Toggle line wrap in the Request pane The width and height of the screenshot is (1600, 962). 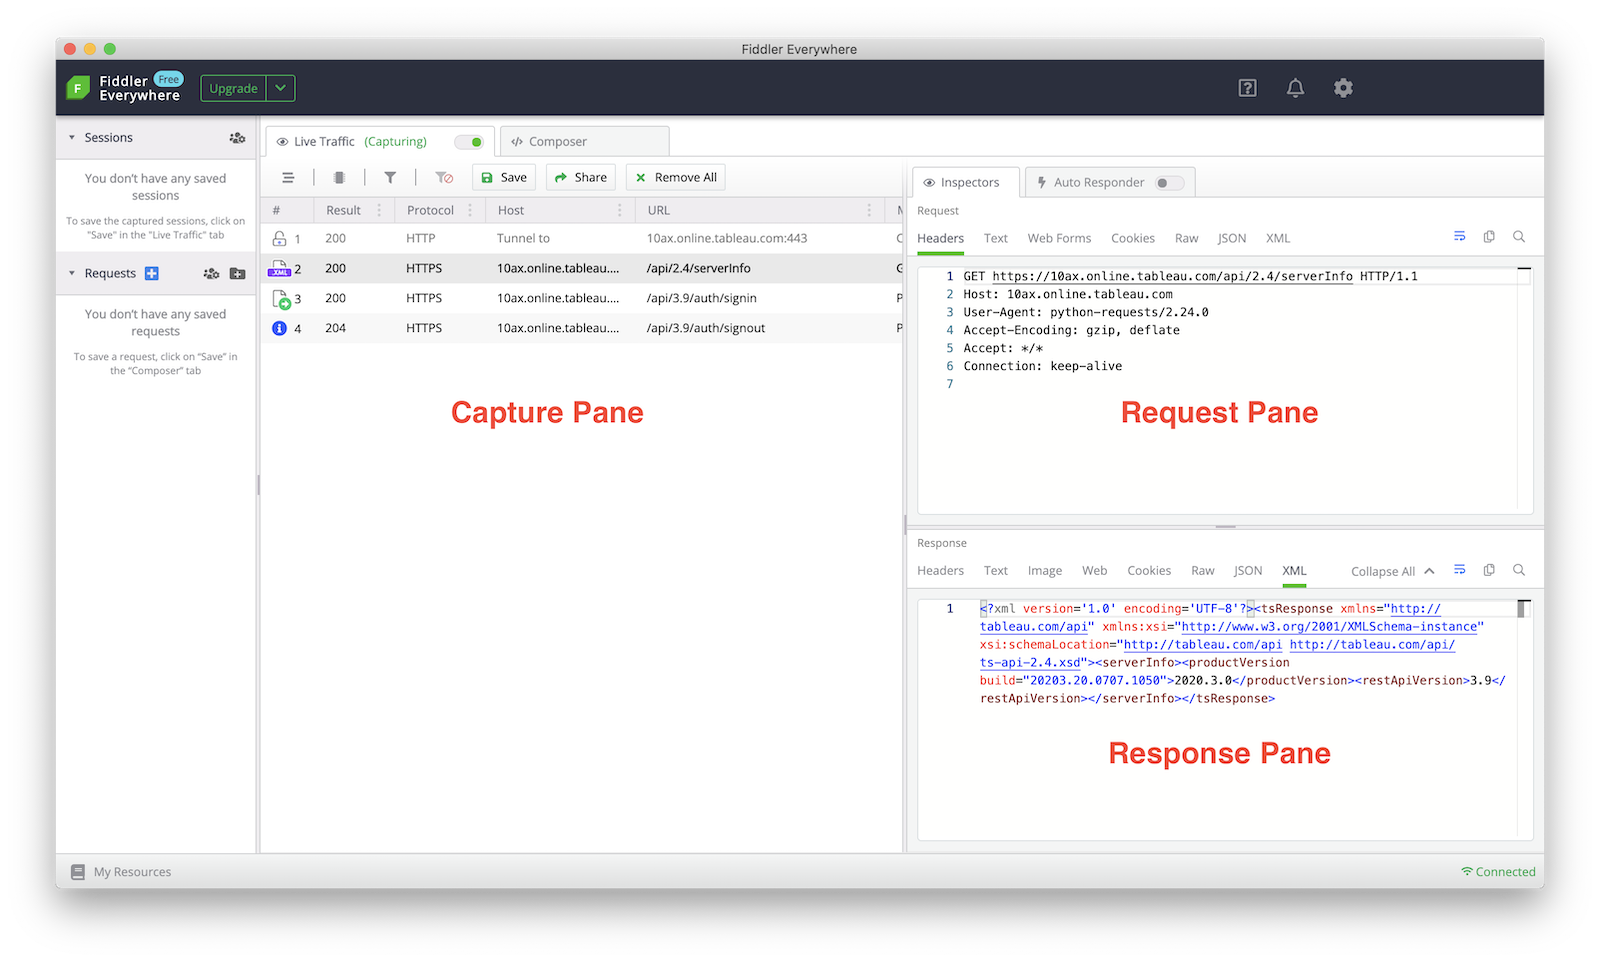click(x=1459, y=237)
